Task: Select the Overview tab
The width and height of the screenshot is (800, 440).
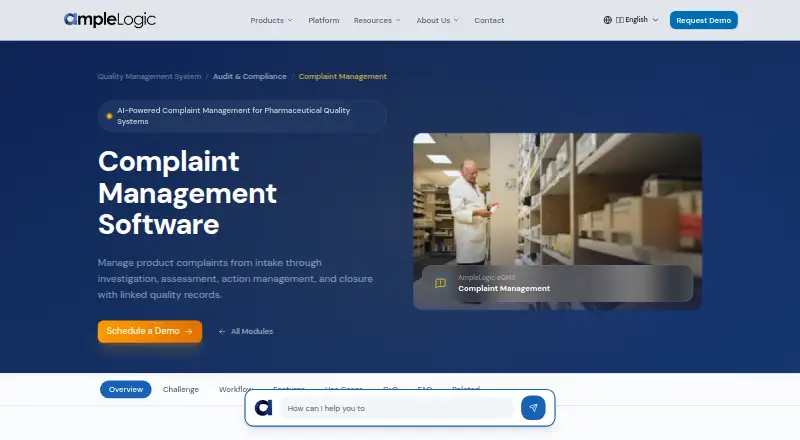Action: [126, 389]
